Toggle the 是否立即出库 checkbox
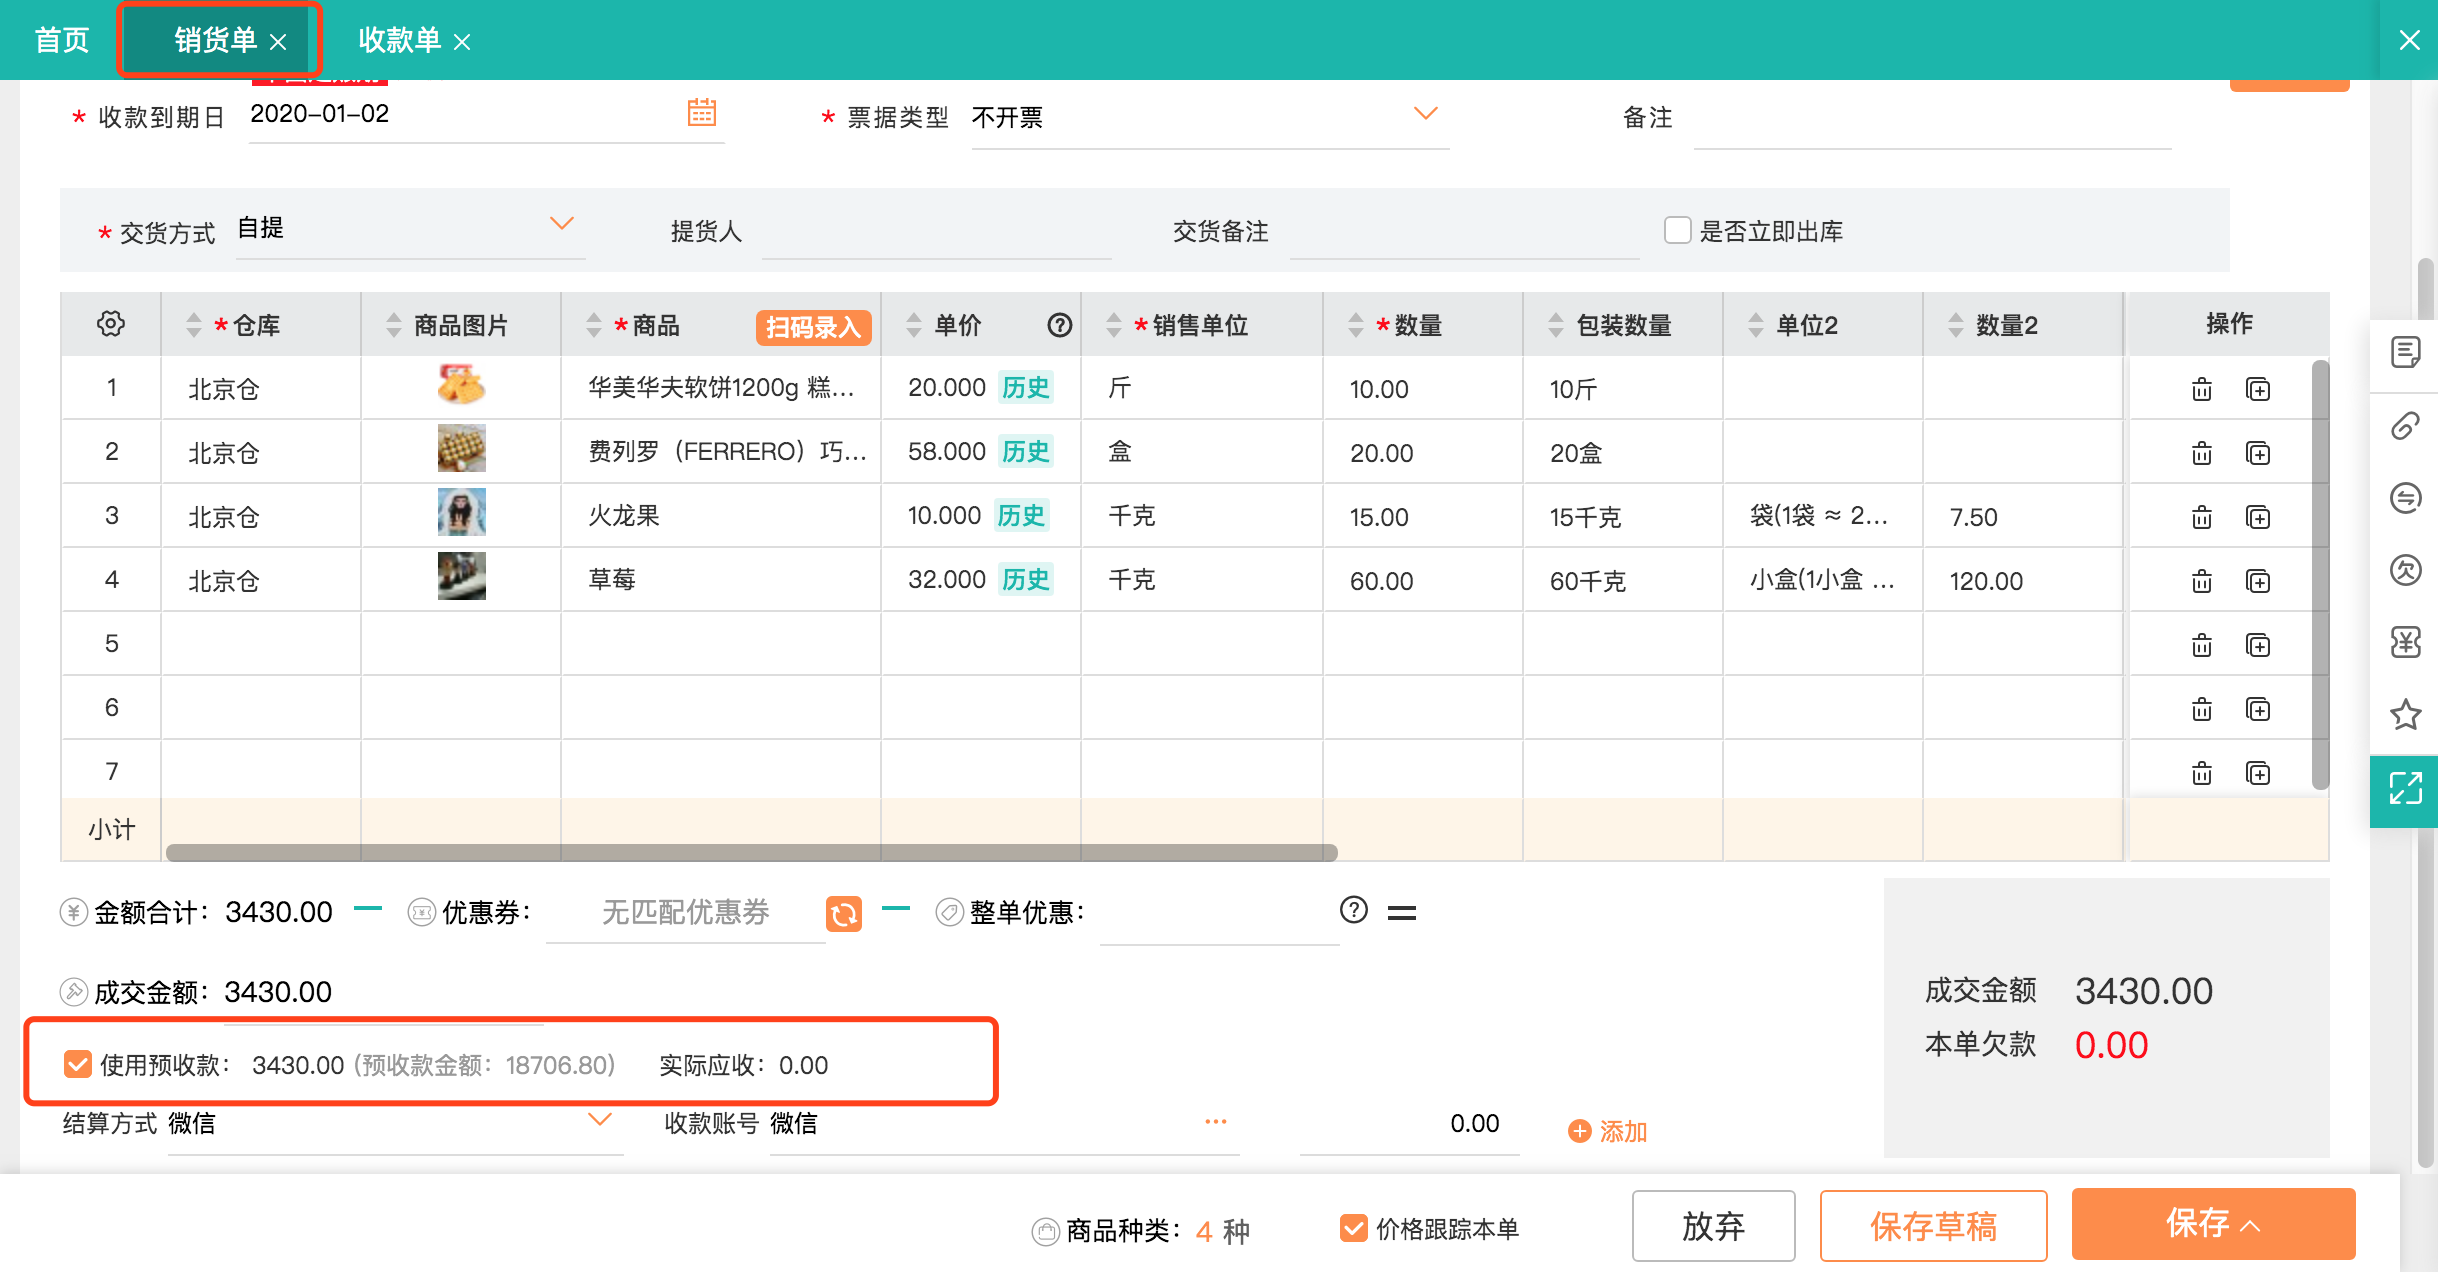 (x=1672, y=231)
